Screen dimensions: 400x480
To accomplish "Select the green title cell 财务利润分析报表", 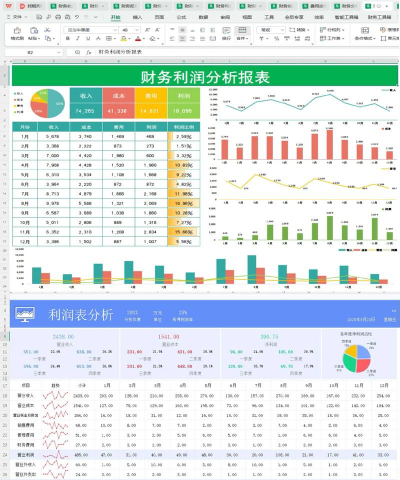I will click(205, 76).
